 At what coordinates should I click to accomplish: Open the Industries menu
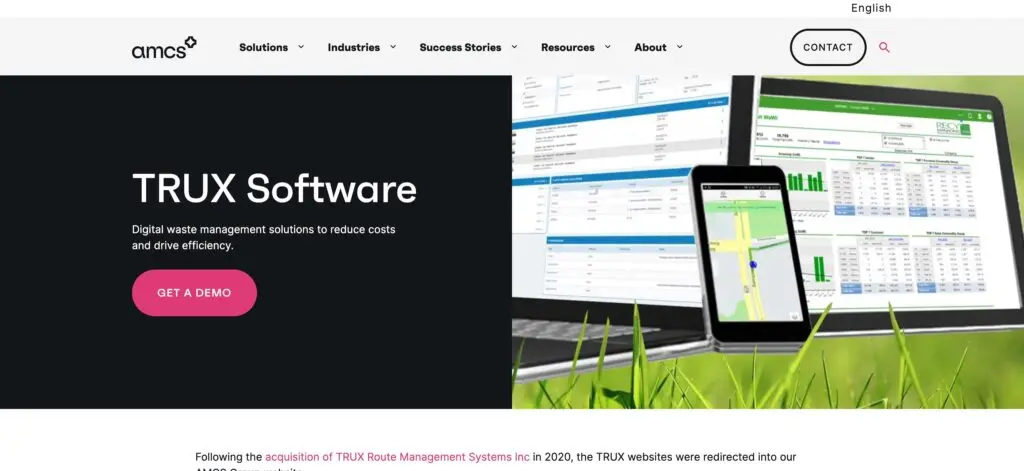pyautogui.click(x=353, y=47)
